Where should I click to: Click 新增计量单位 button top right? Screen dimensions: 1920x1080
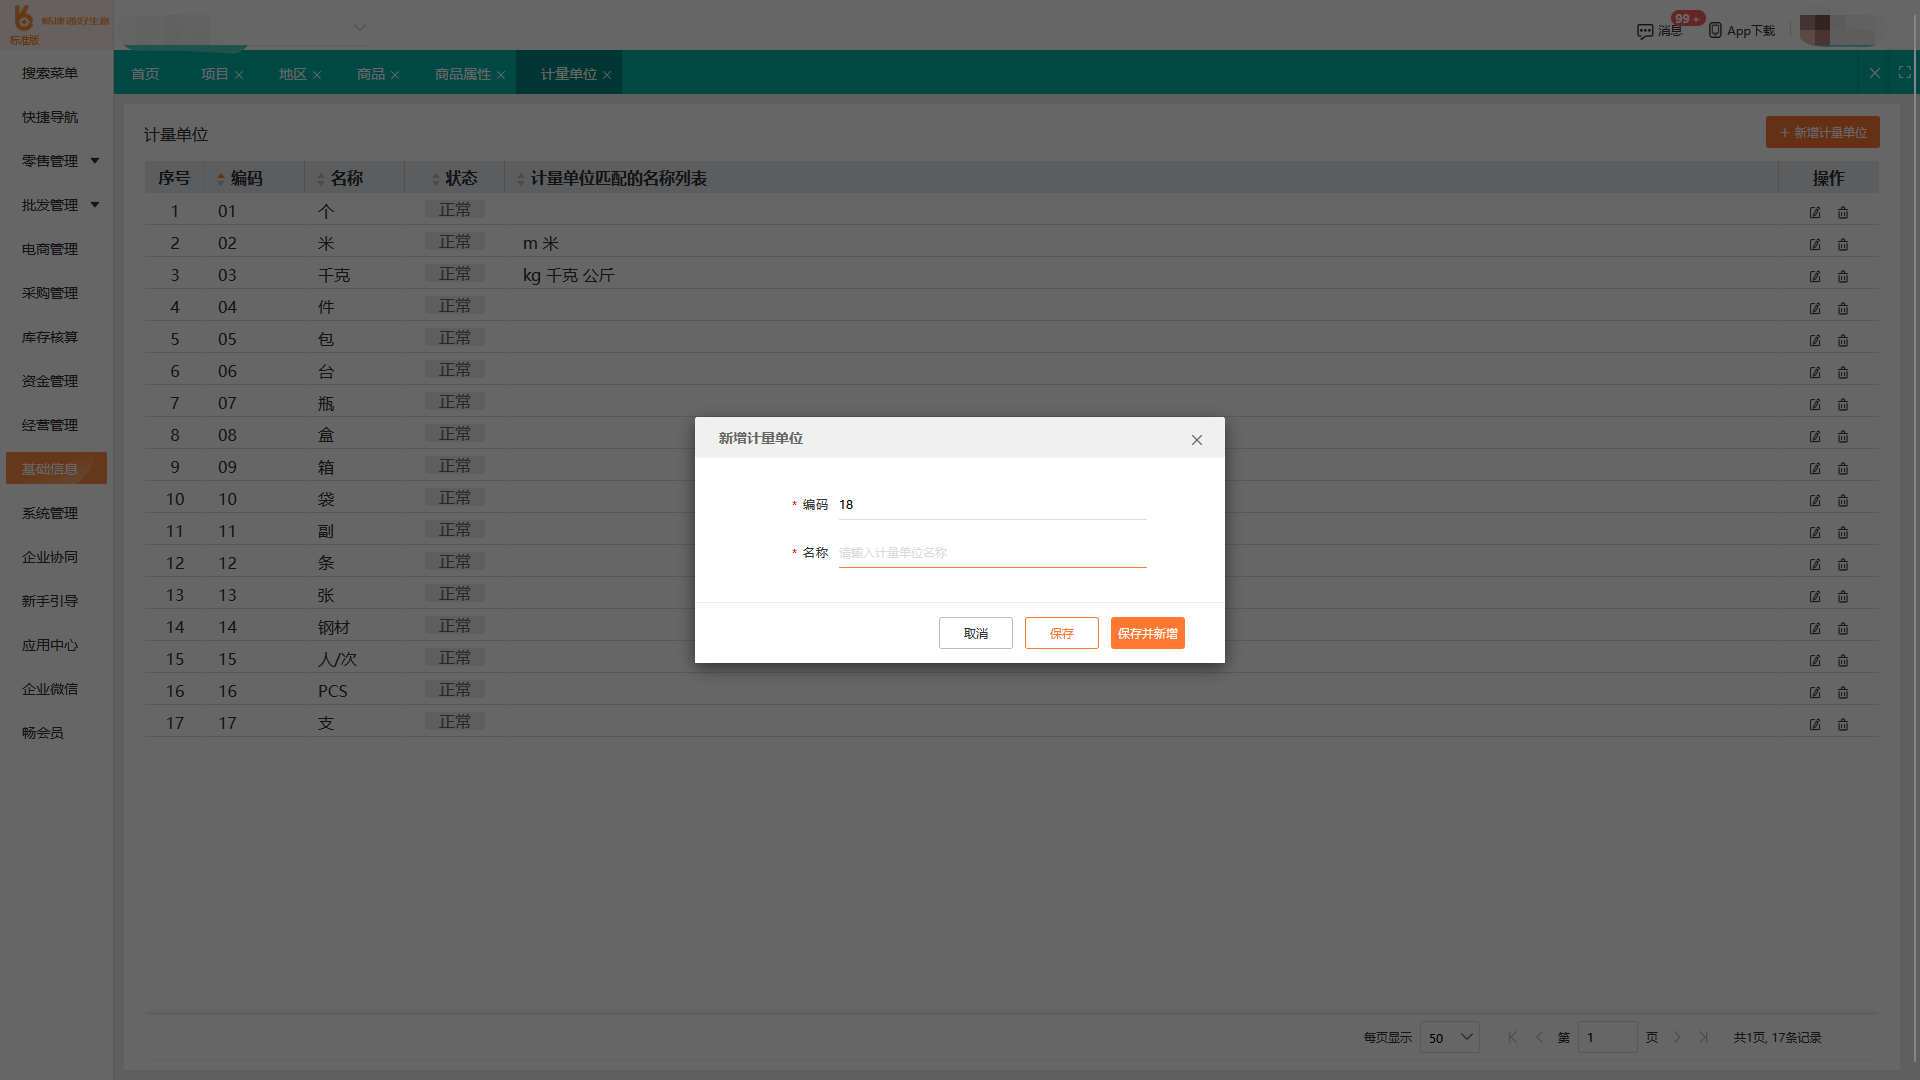(x=1822, y=132)
